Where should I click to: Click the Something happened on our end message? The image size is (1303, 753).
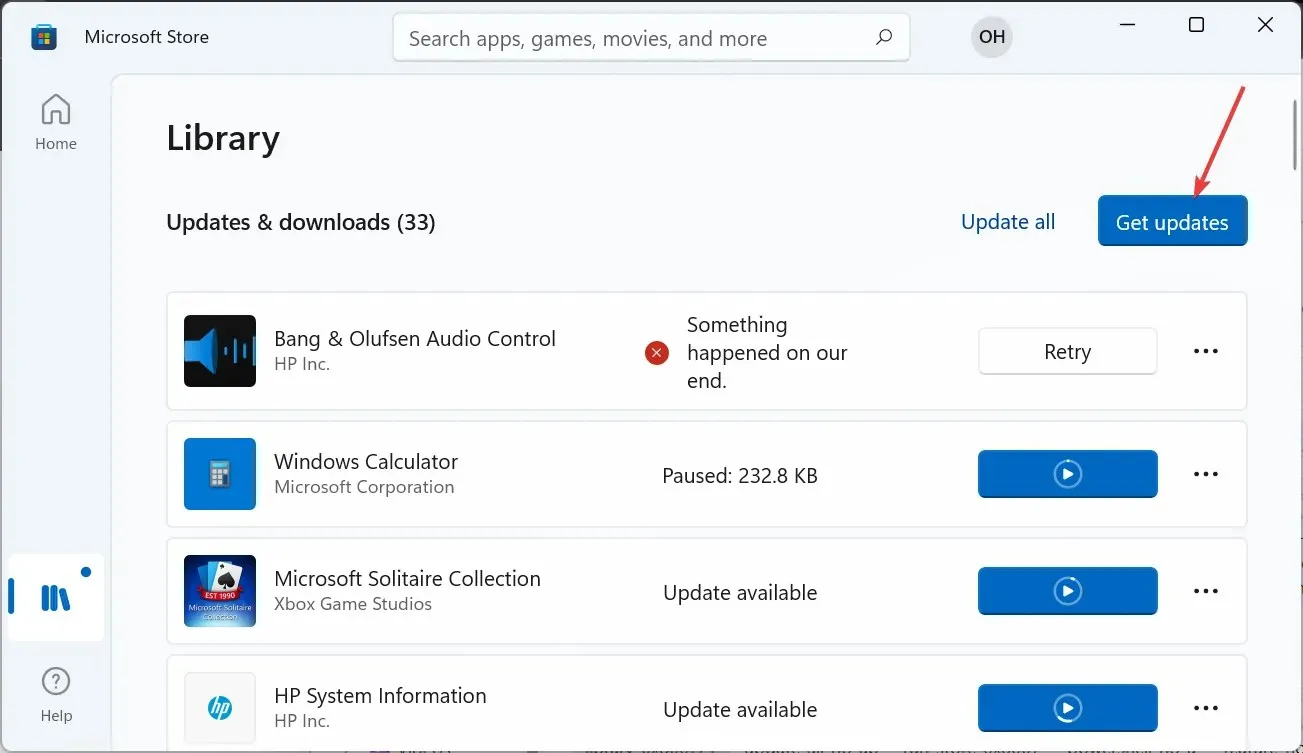click(x=767, y=353)
